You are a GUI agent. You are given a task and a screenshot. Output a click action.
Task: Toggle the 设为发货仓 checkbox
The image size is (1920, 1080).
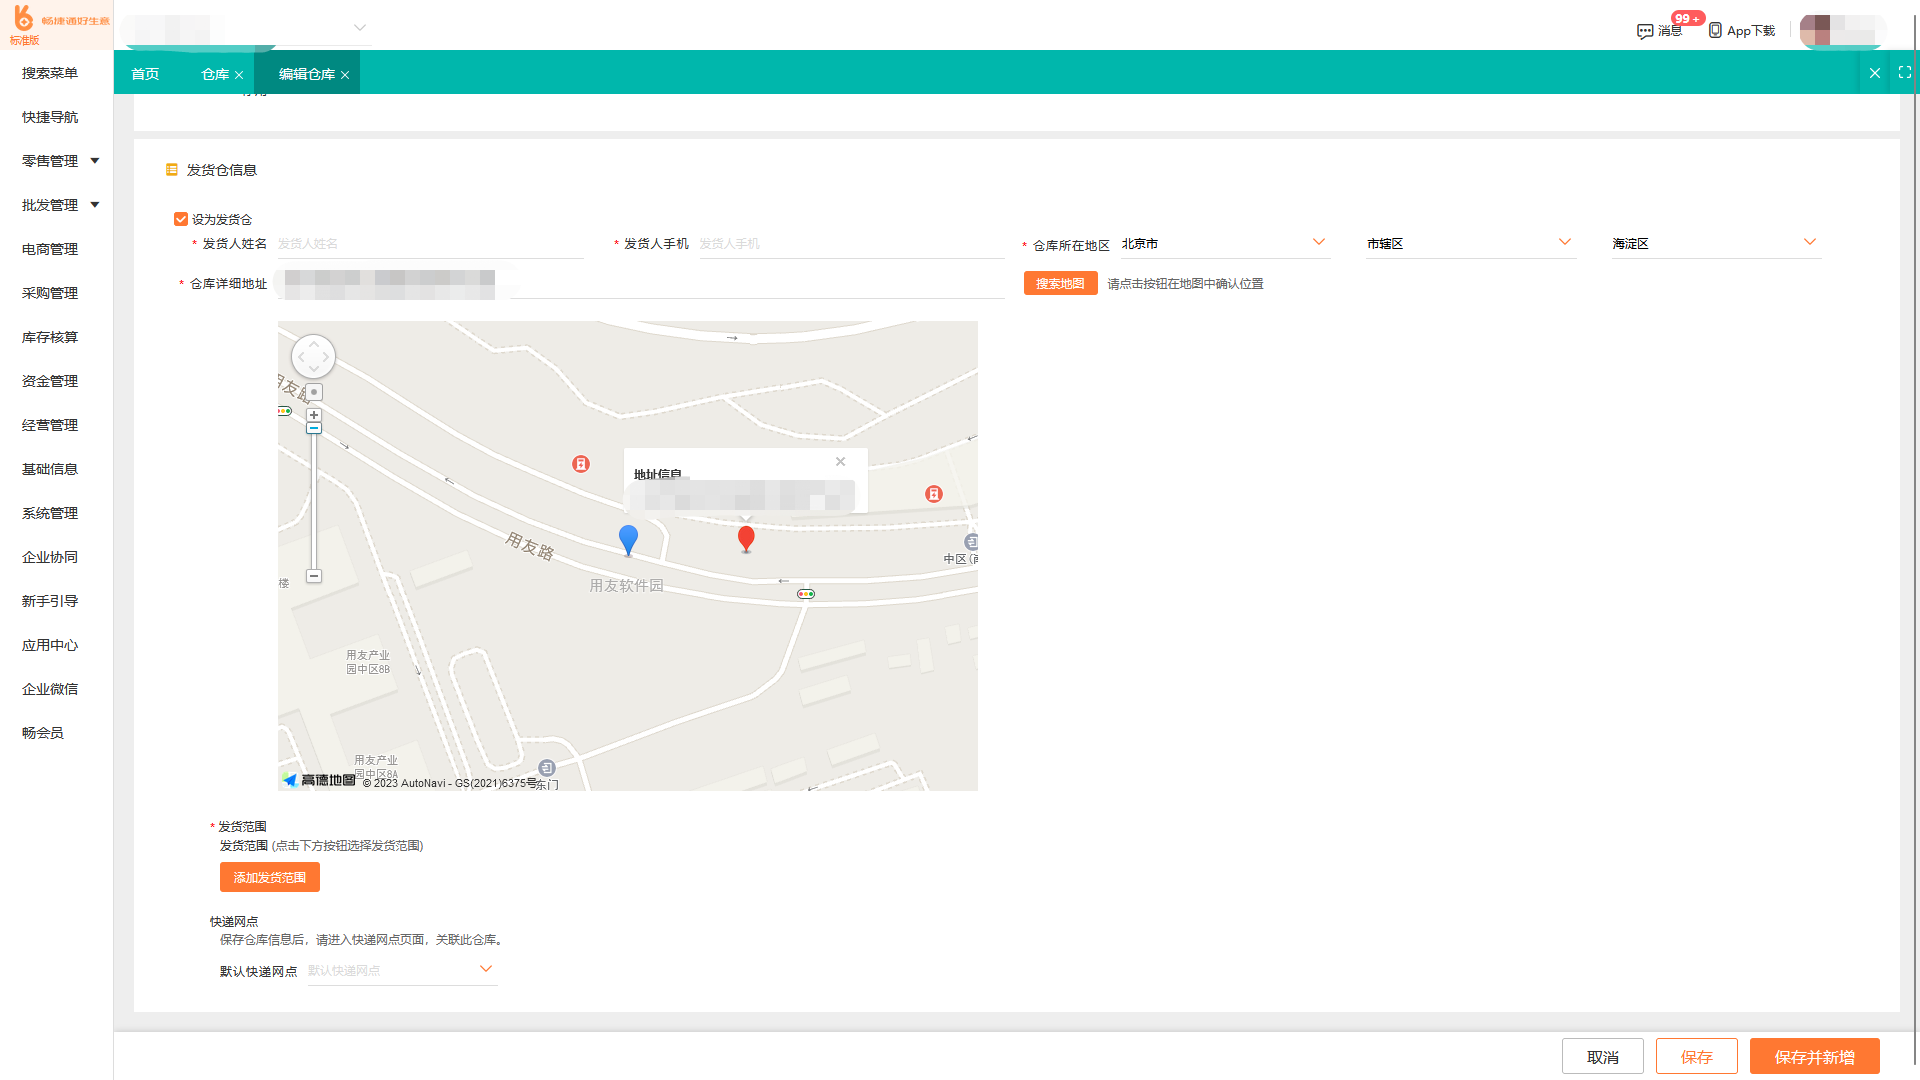pyautogui.click(x=181, y=216)
